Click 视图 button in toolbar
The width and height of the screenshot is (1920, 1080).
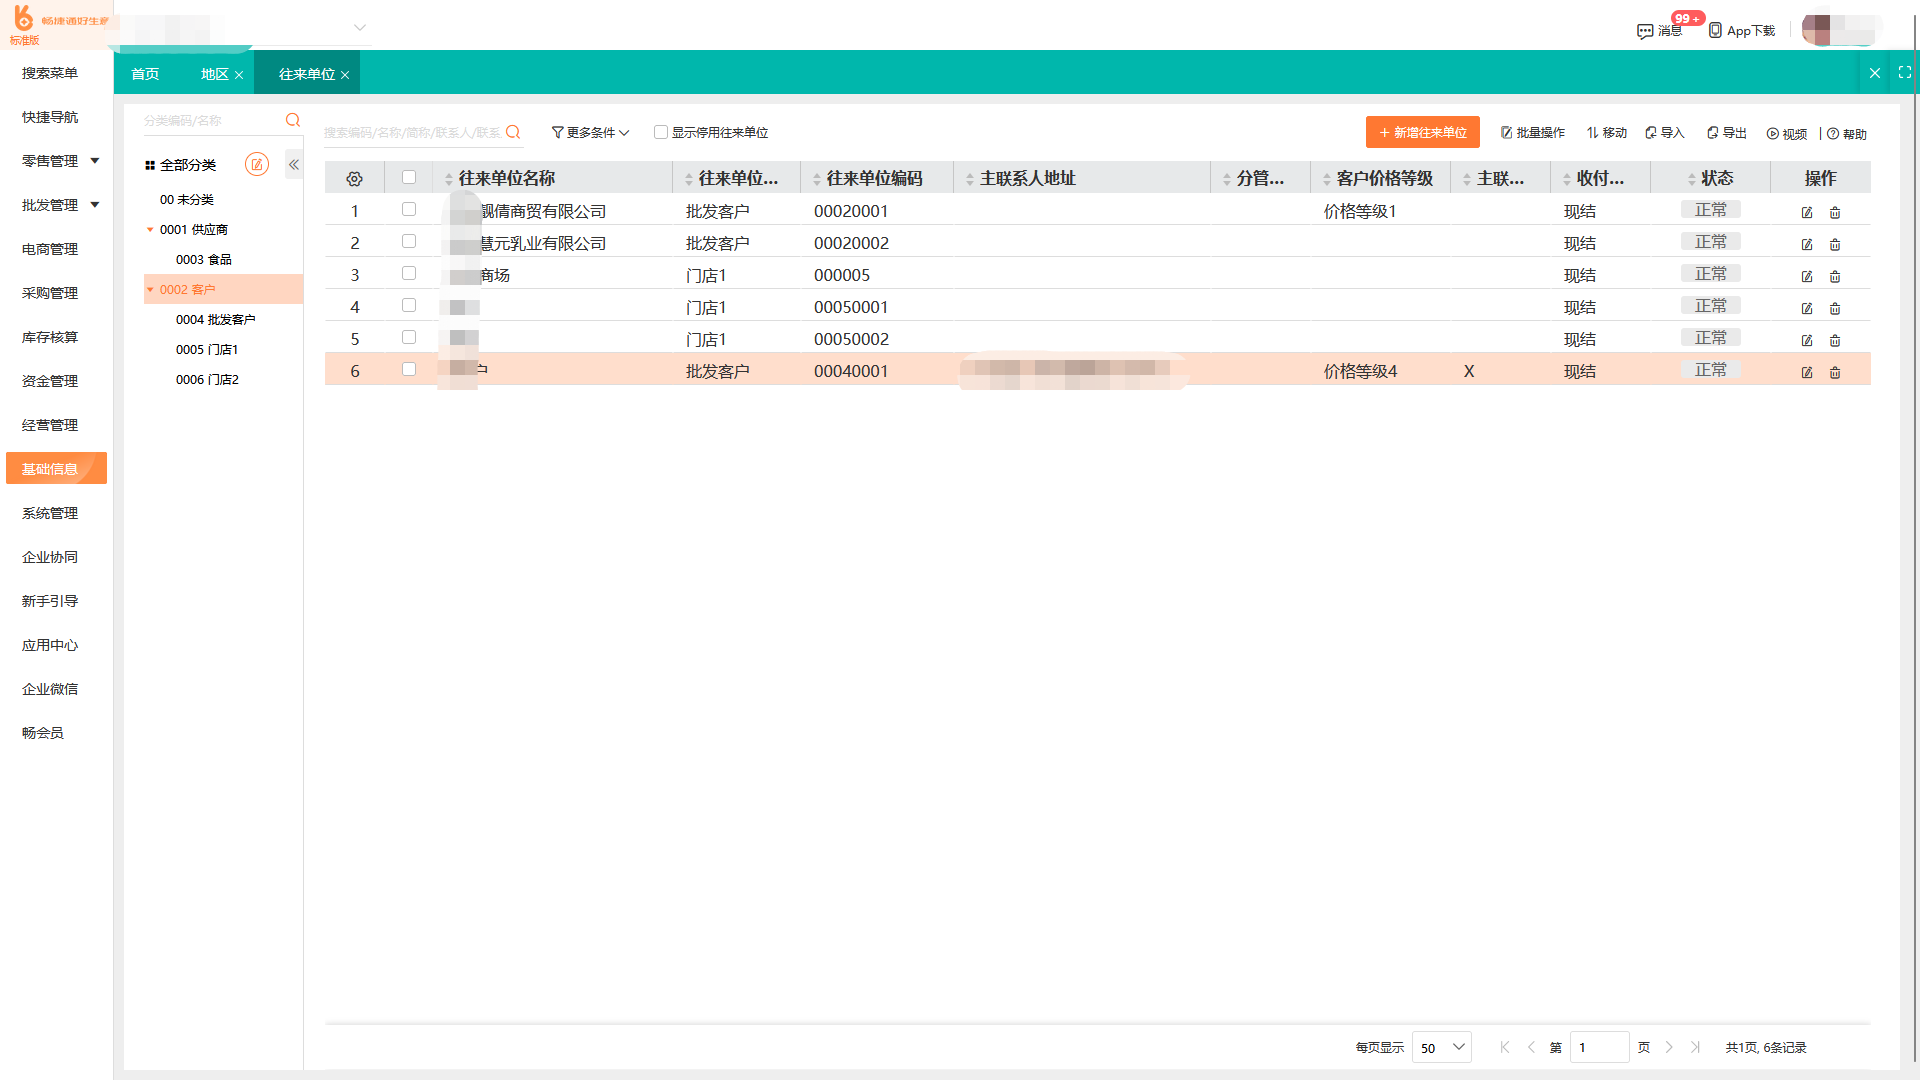pos(1791,131)
